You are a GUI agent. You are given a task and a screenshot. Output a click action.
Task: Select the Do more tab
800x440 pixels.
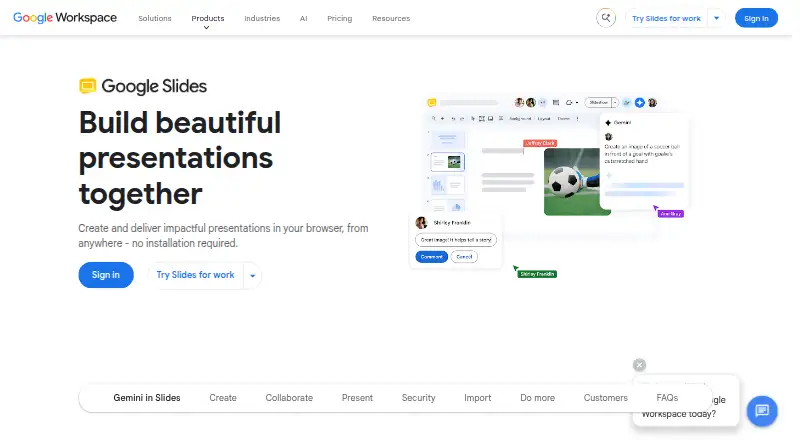537,398
